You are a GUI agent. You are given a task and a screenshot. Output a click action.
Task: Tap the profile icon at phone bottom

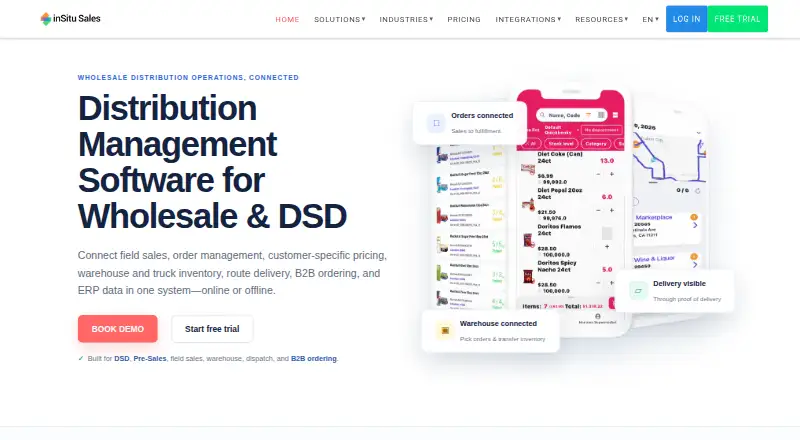(597, 316)
